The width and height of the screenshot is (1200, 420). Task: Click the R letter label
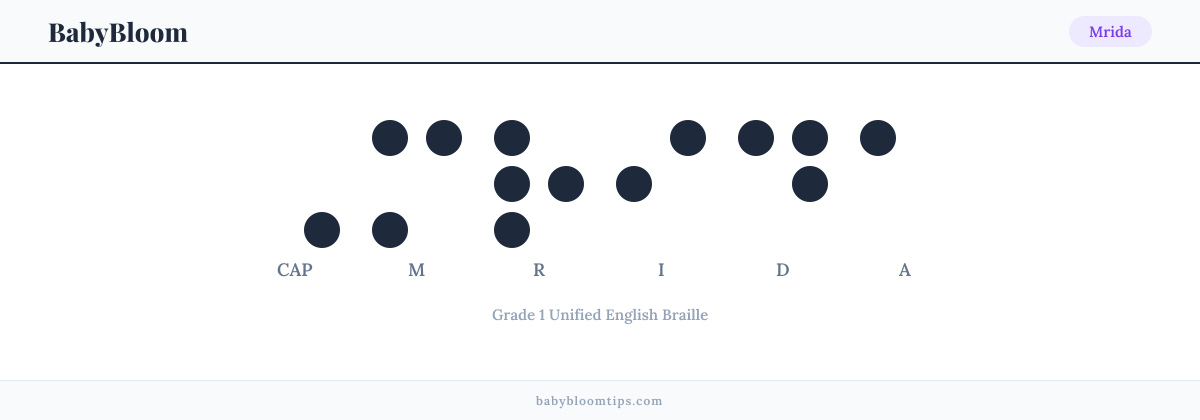539,270
